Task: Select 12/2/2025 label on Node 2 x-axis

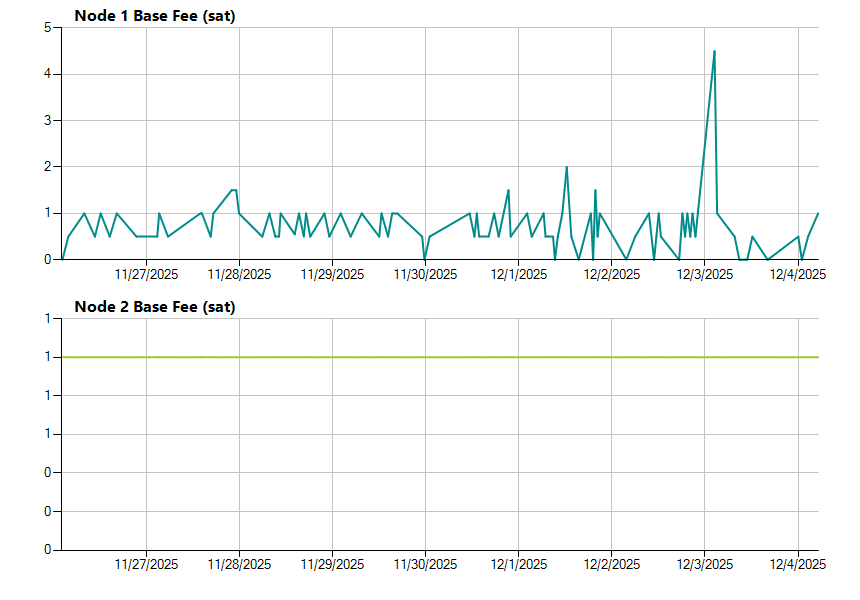Action: [611, 565]
